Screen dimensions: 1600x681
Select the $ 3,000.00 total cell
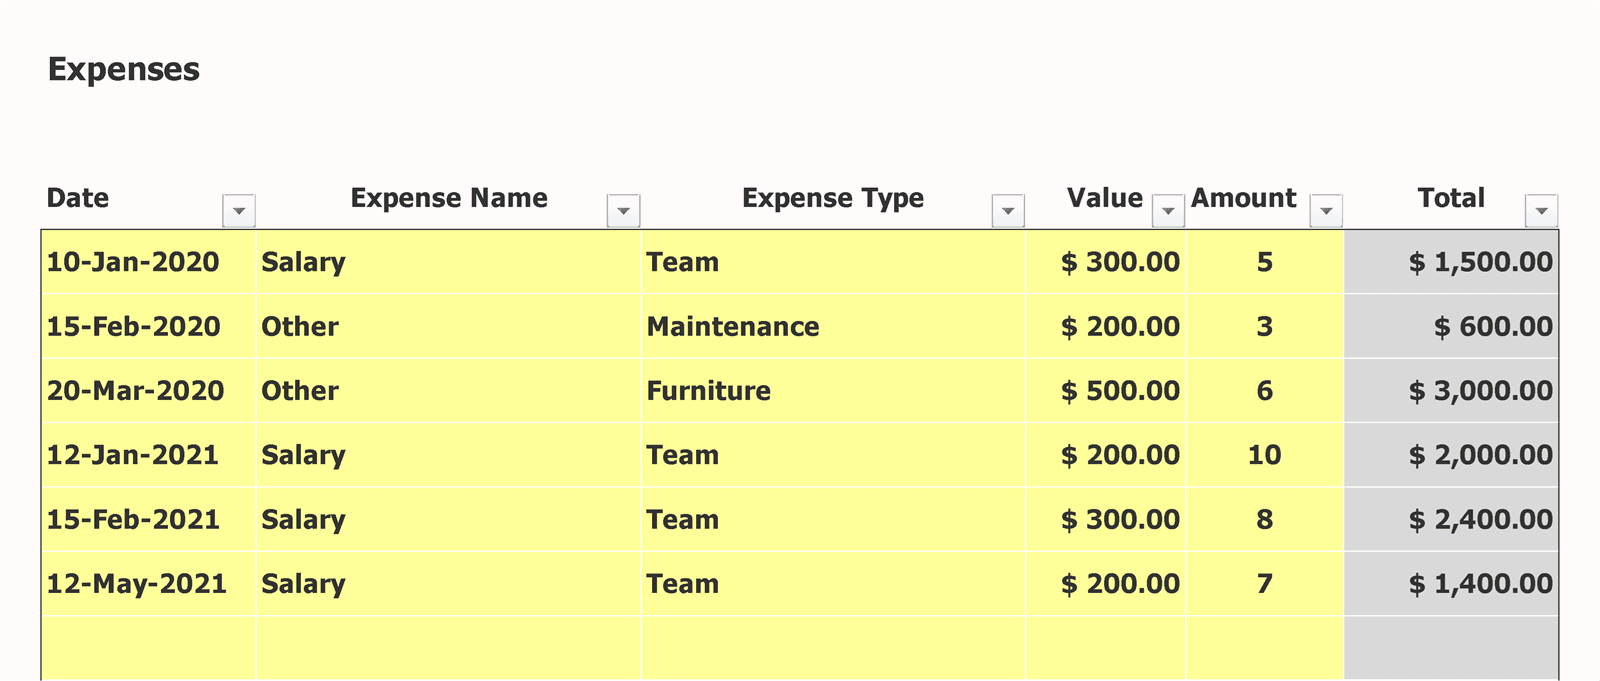click(1479, 391)
